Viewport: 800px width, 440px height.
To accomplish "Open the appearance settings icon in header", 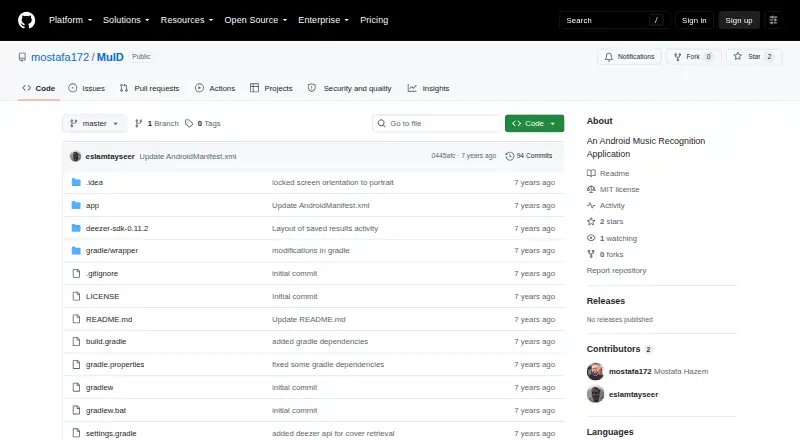I will 773,20.
